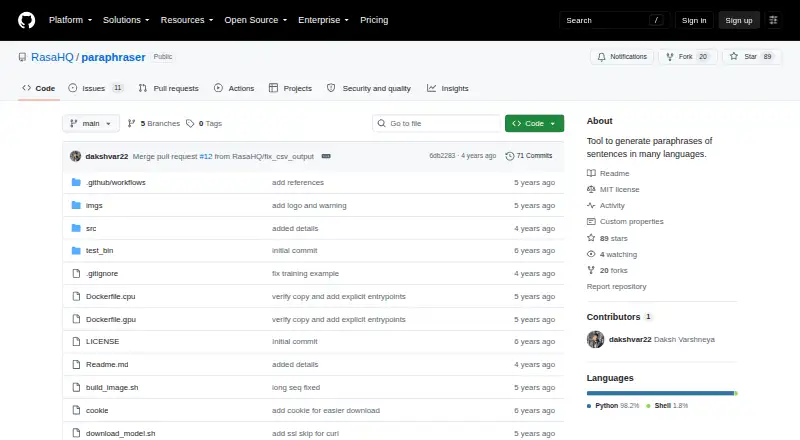Open the Platform dropdown menu
Viewport: 800px width, 440px height.
pos(70,20)
